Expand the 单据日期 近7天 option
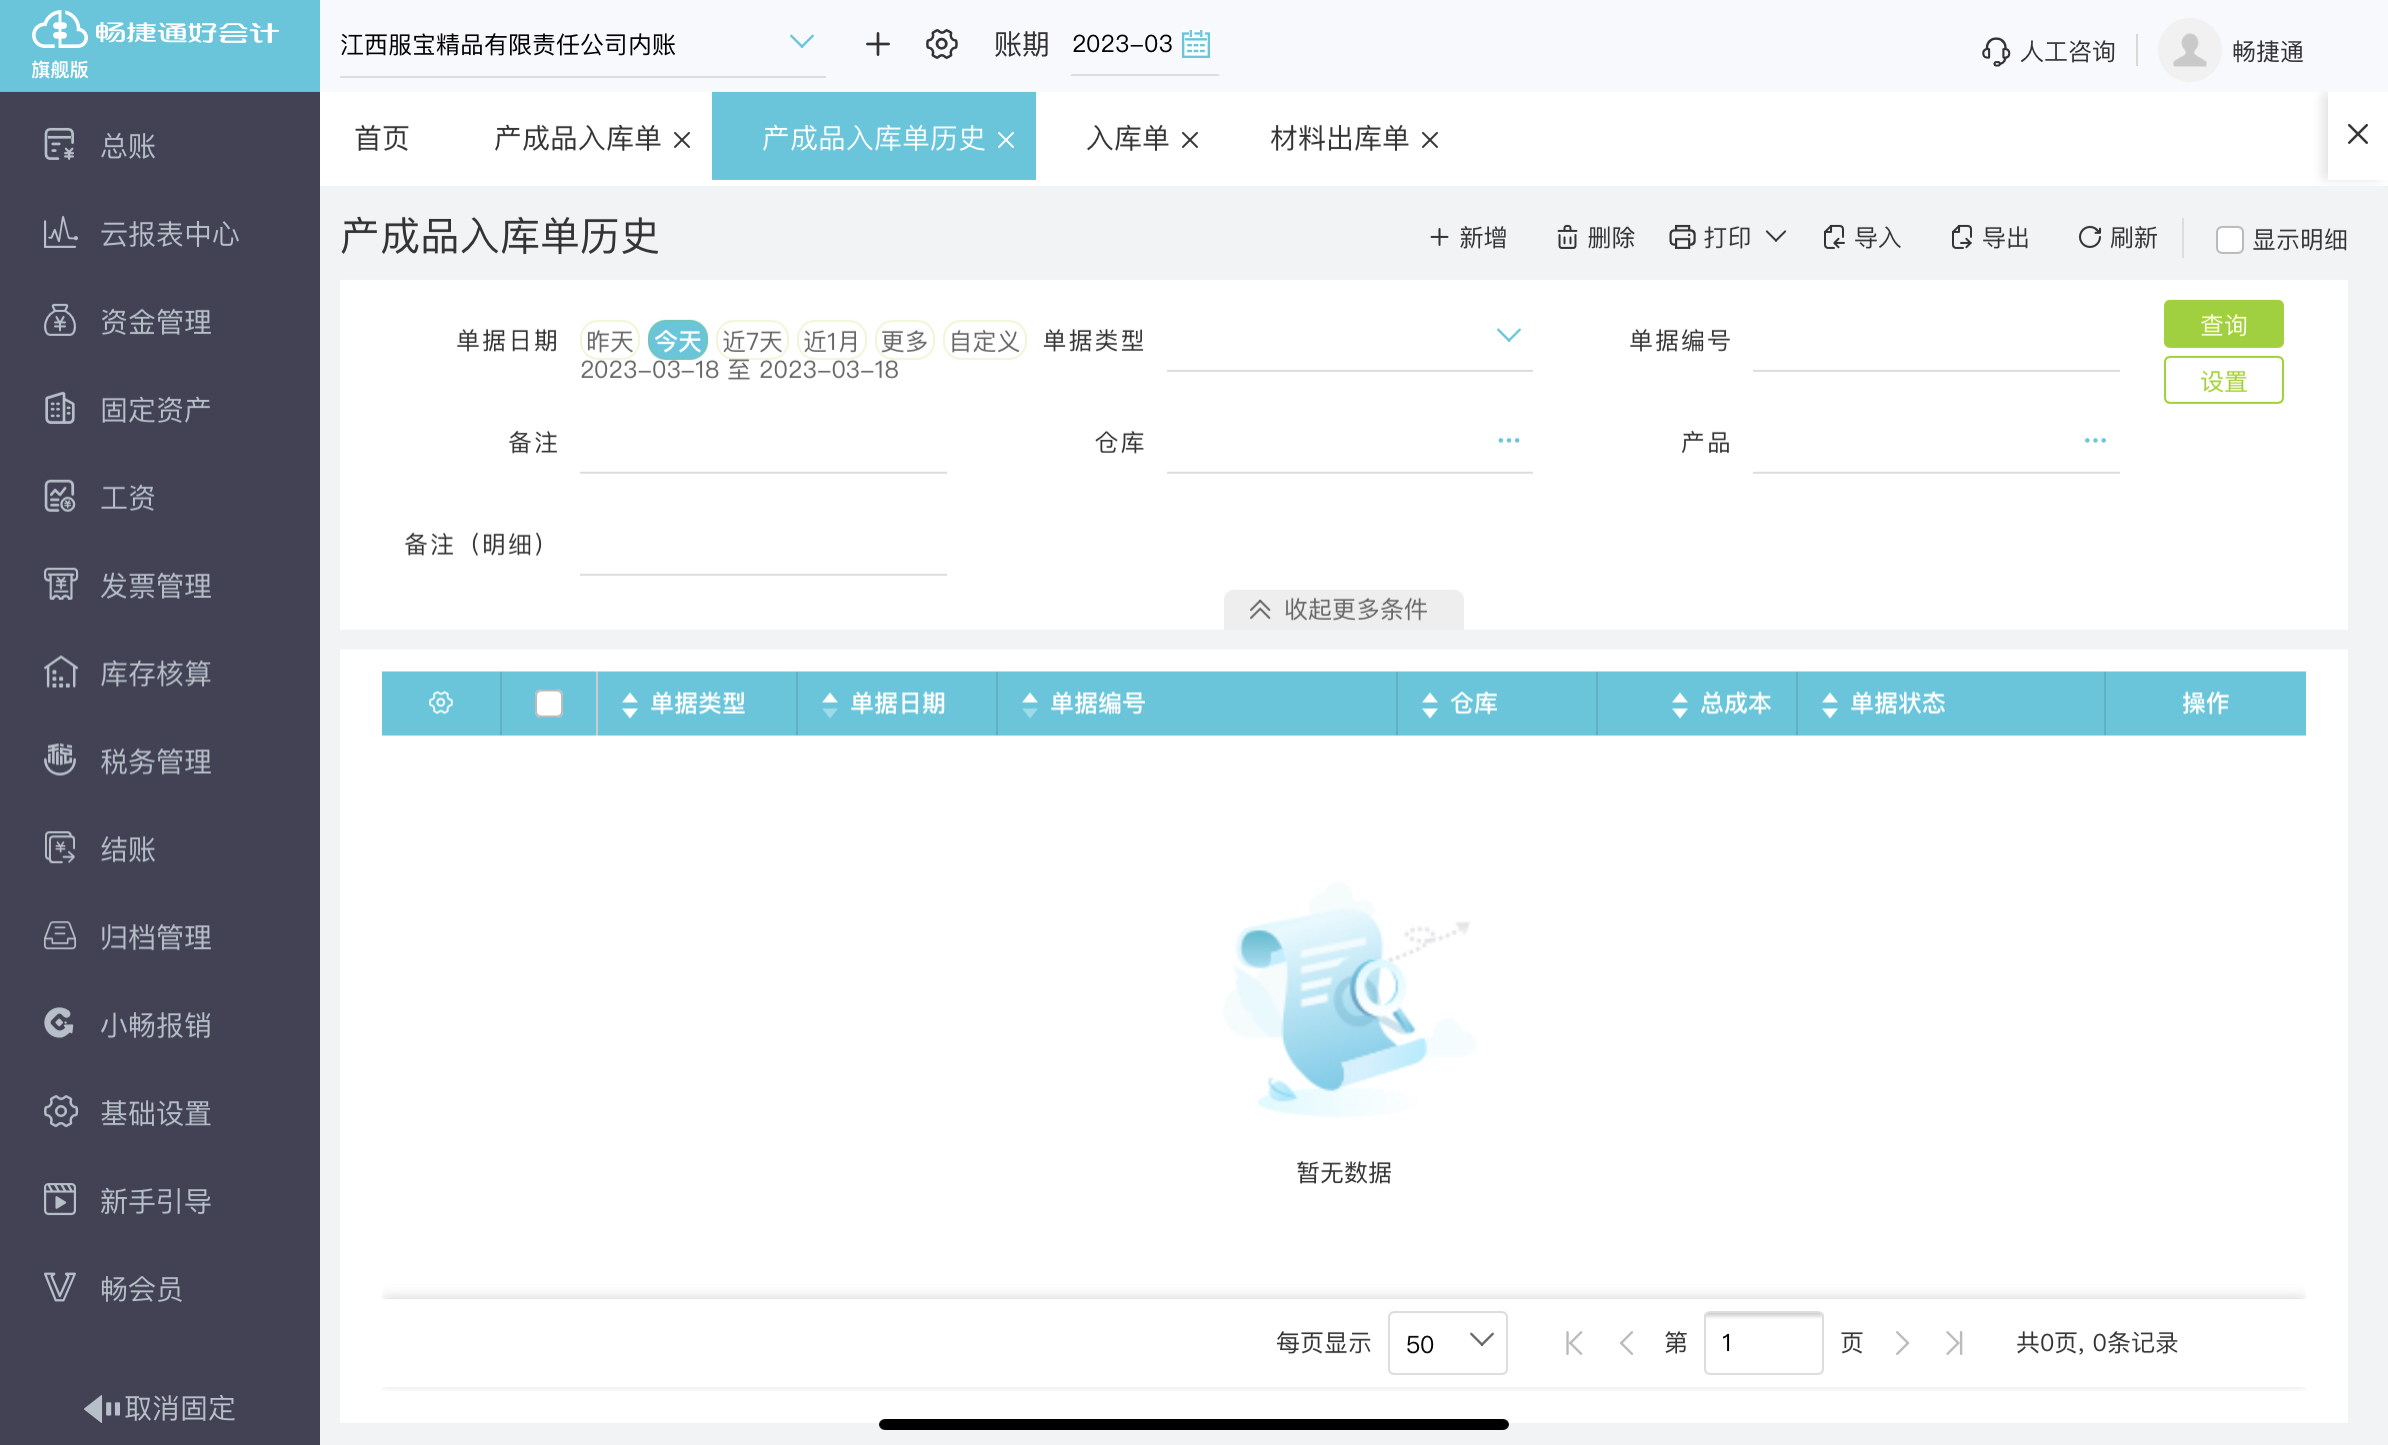 [x=752, y=338]
